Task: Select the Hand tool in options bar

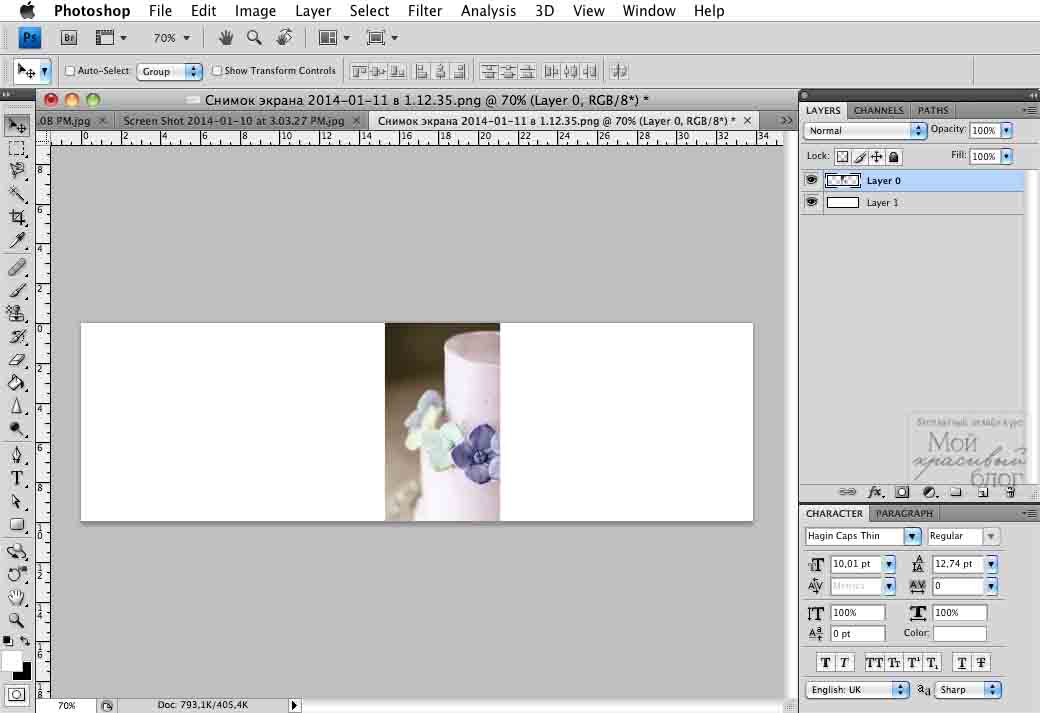Action: [x=226, y=38]
